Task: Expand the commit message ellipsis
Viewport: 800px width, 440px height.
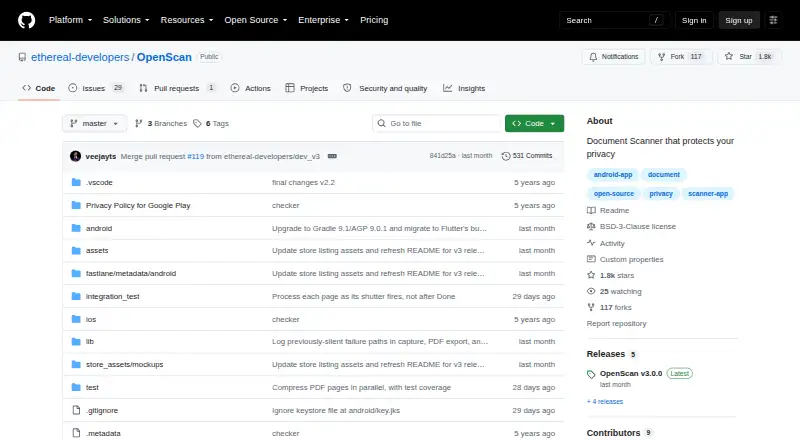Action: [332, 156]
